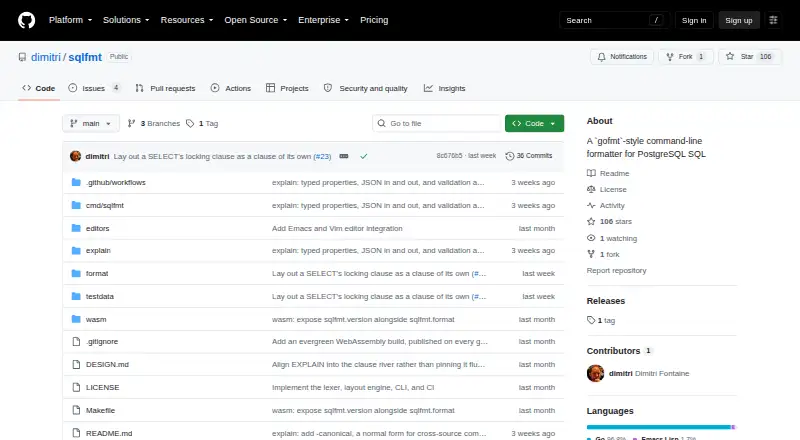Open the main branch dropdown
800x440 pixels.
(x=91, y=124)
